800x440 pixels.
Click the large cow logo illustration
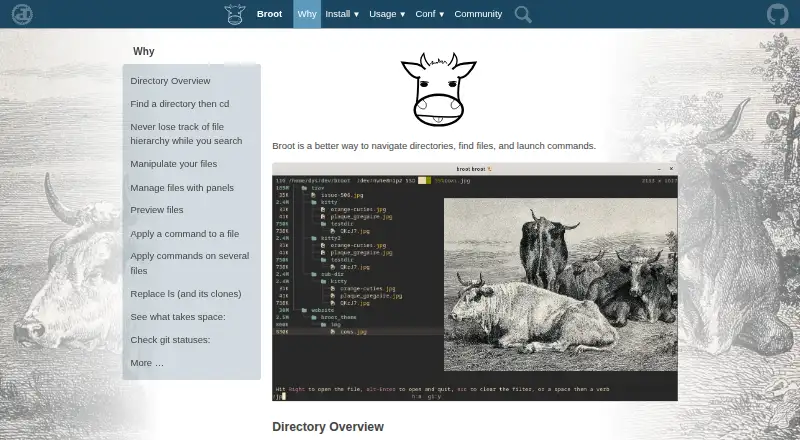(x=439, y=89)
